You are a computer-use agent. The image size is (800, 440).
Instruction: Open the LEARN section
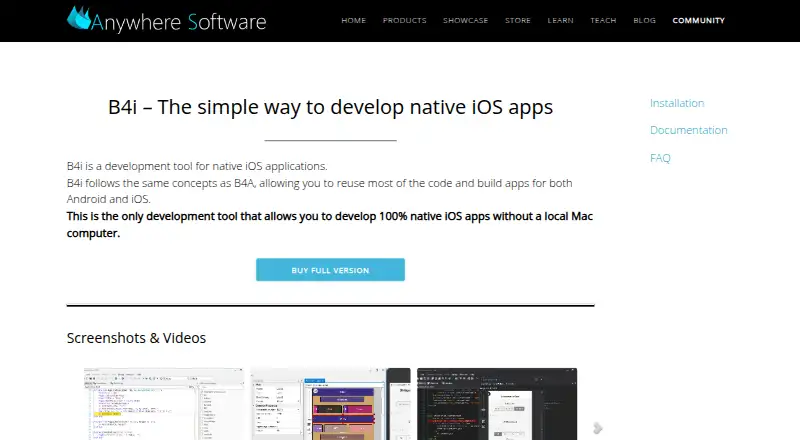point(560,20)
